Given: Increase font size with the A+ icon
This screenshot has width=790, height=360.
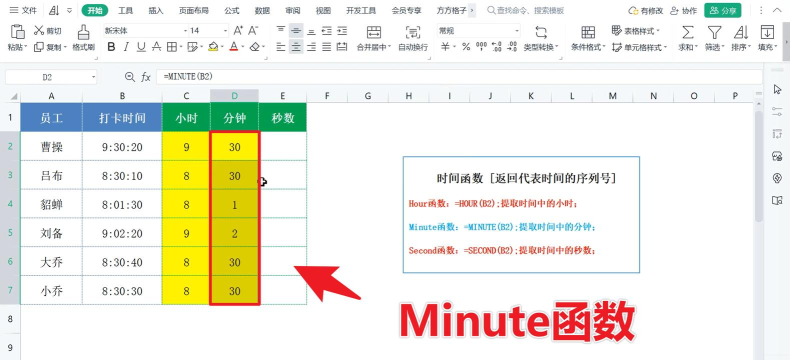Looking at the screenshot, I should point(238,31).
